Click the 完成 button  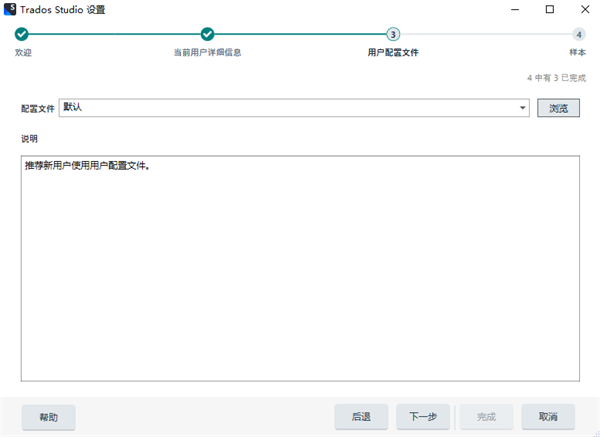486,417
